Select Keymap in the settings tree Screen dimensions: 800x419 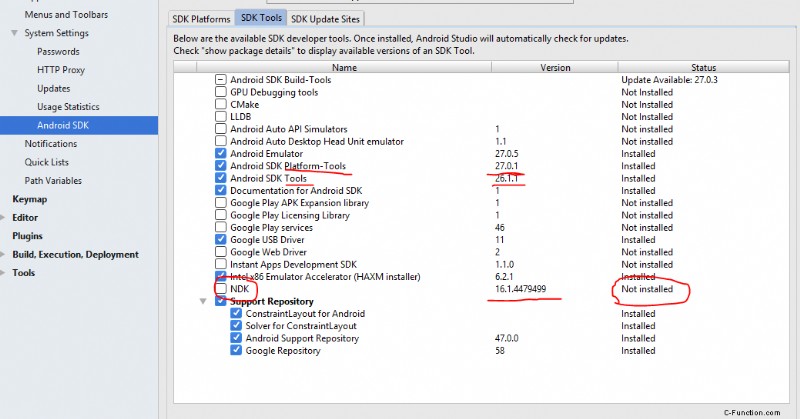click(x=29, y=199)
